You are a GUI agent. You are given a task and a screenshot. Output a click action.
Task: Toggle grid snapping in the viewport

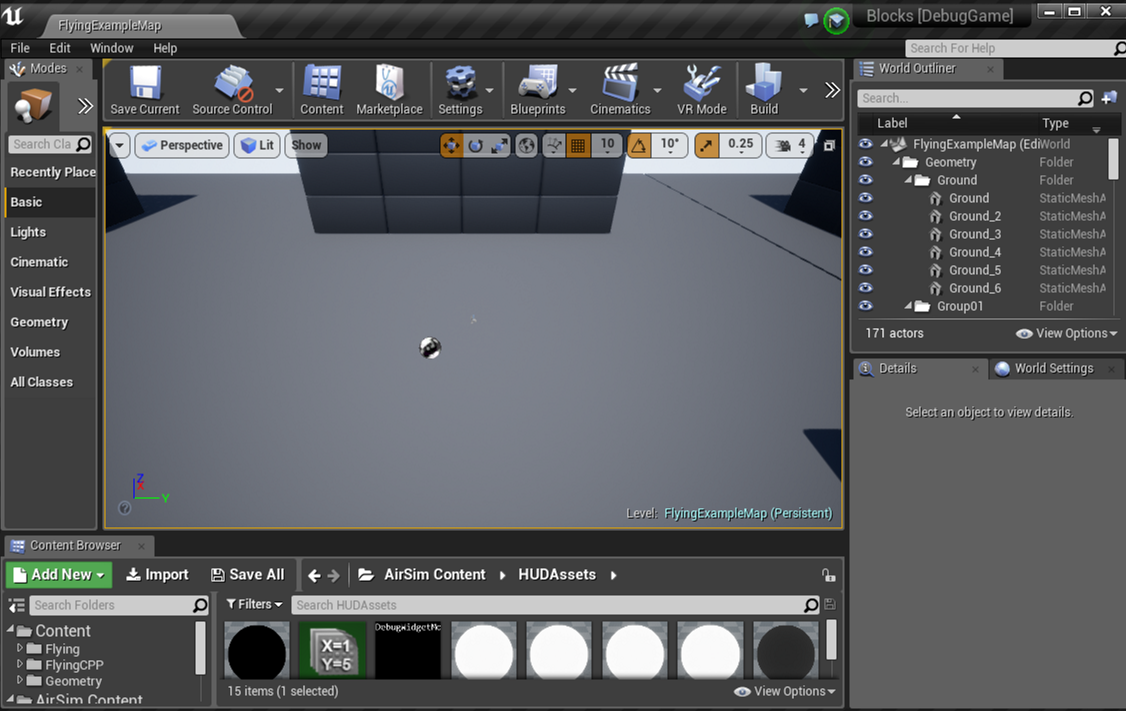[578, 145]
